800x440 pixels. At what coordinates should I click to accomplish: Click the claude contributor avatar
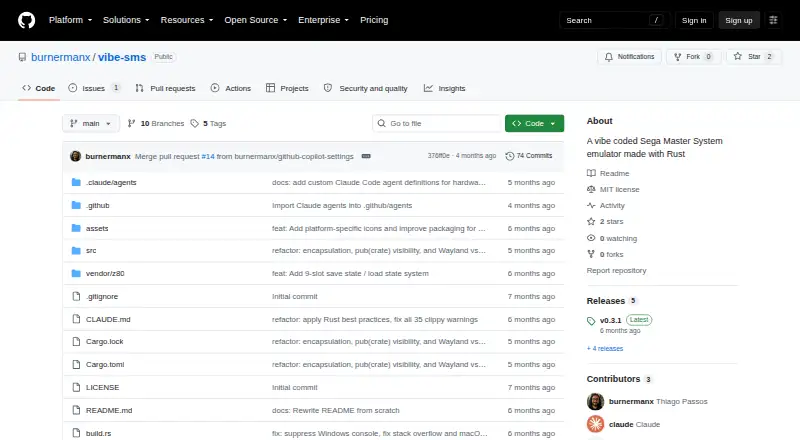(x=595, y=424)
